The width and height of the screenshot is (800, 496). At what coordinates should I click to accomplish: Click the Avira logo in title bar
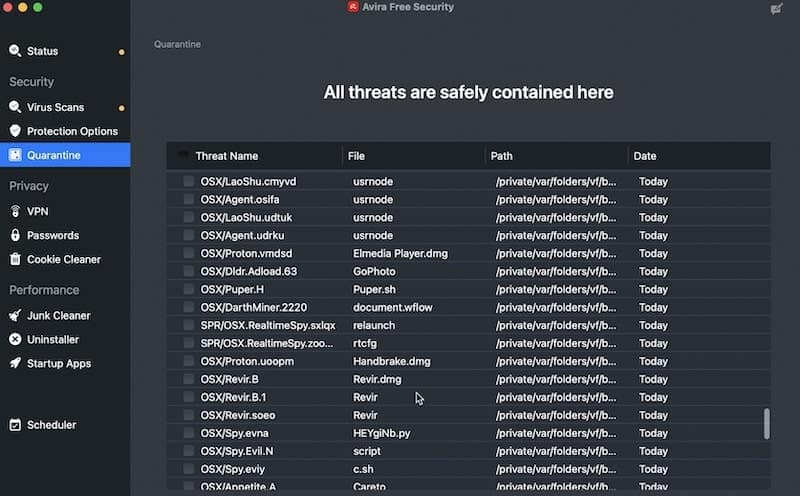(353, 7)
